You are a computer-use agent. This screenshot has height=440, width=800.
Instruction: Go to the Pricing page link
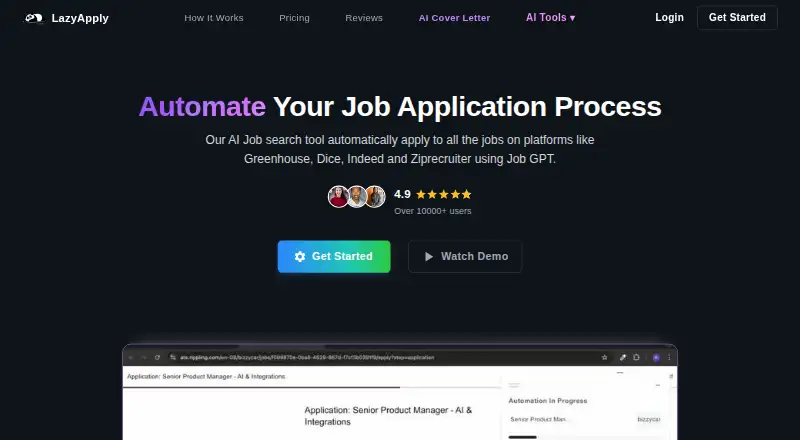pos(294,18)
